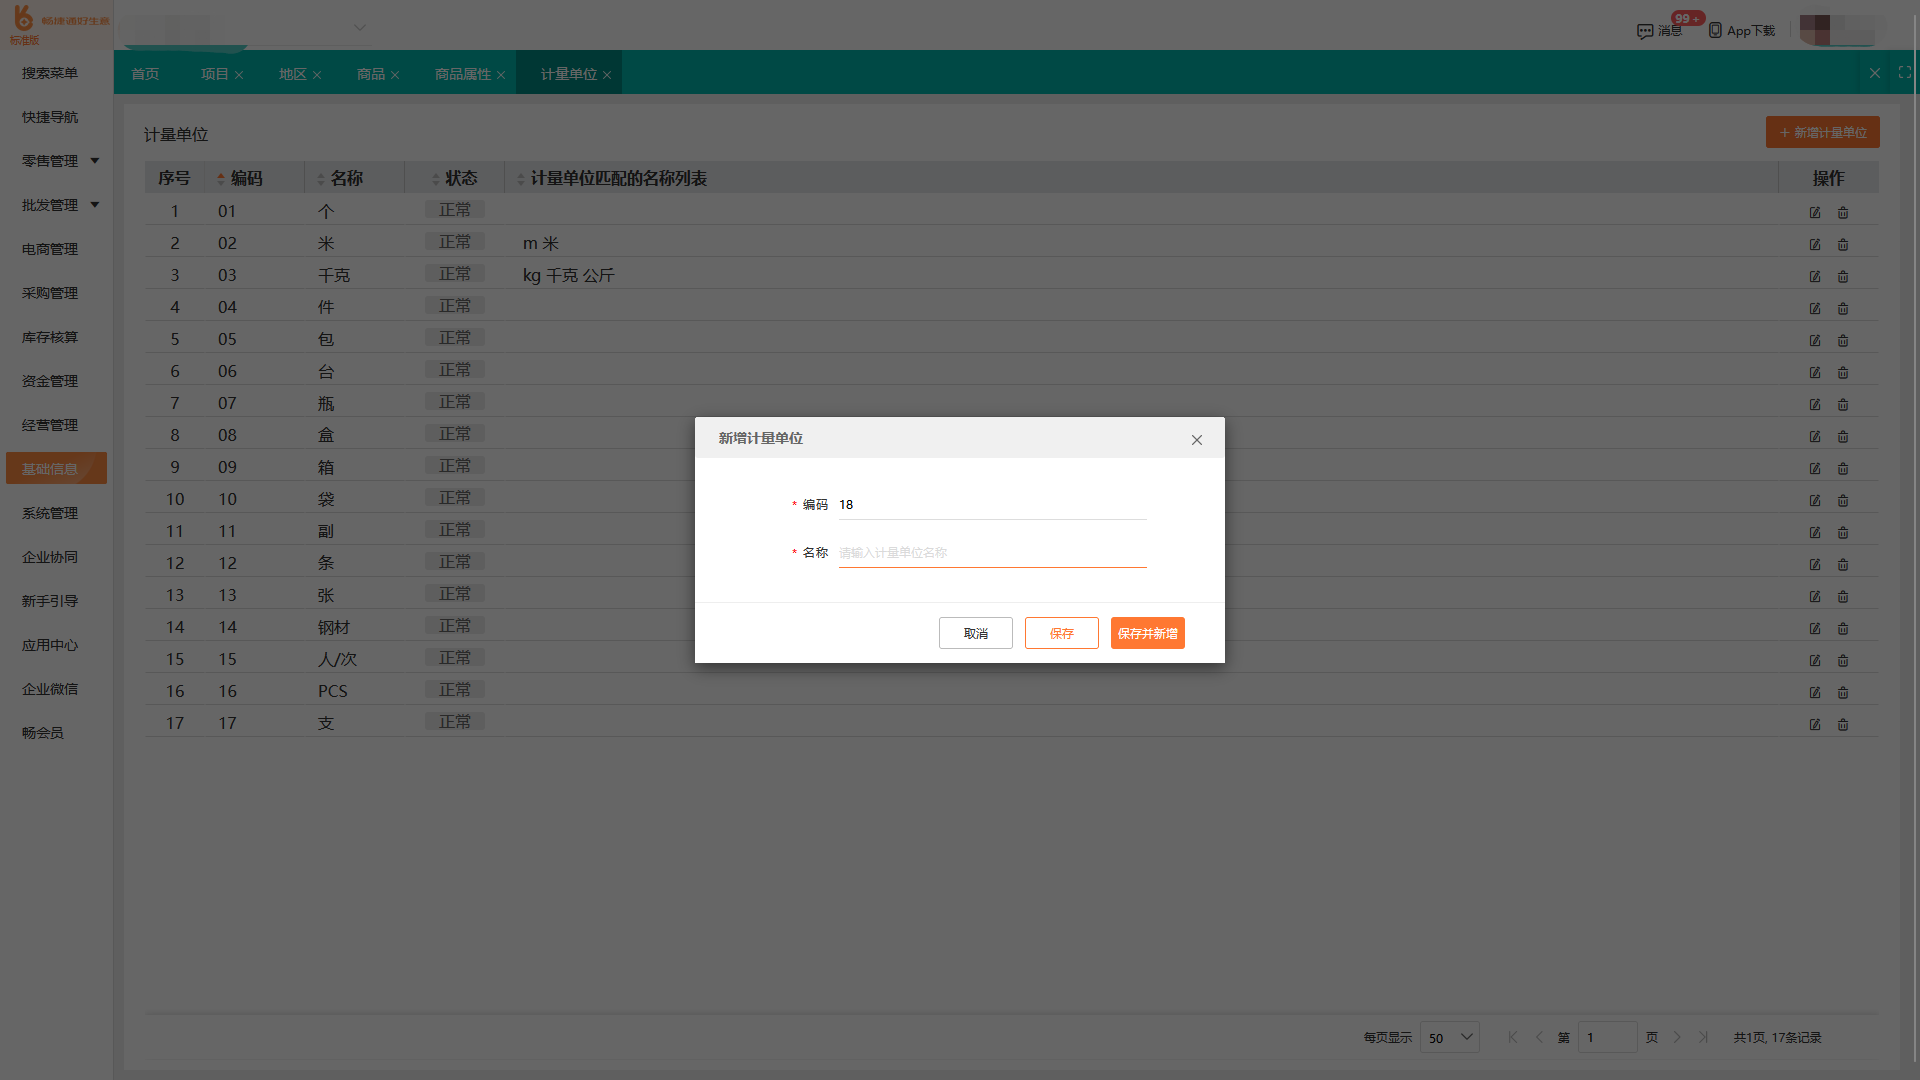Click 保存并新增 button in dialog
This screenshot has height=1080, width=1920.
coord(1145,633)
